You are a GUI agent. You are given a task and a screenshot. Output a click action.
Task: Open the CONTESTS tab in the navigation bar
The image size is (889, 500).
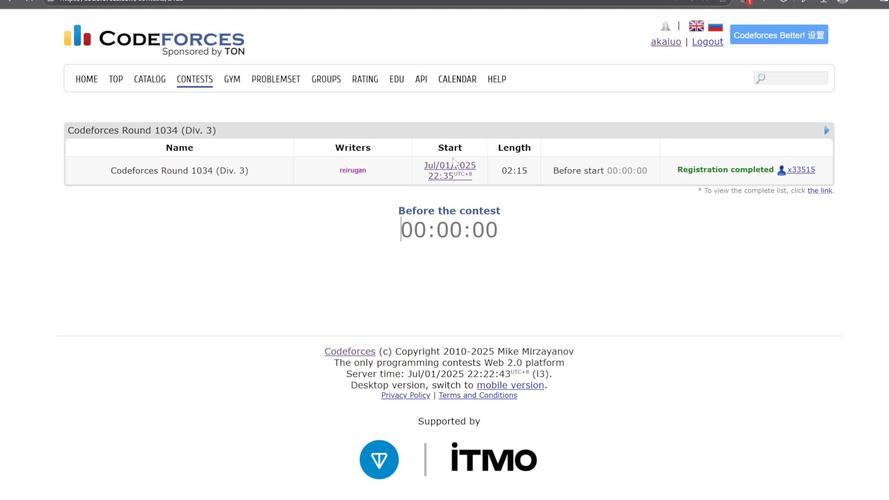pyautogui.click(x=194, y=79)
